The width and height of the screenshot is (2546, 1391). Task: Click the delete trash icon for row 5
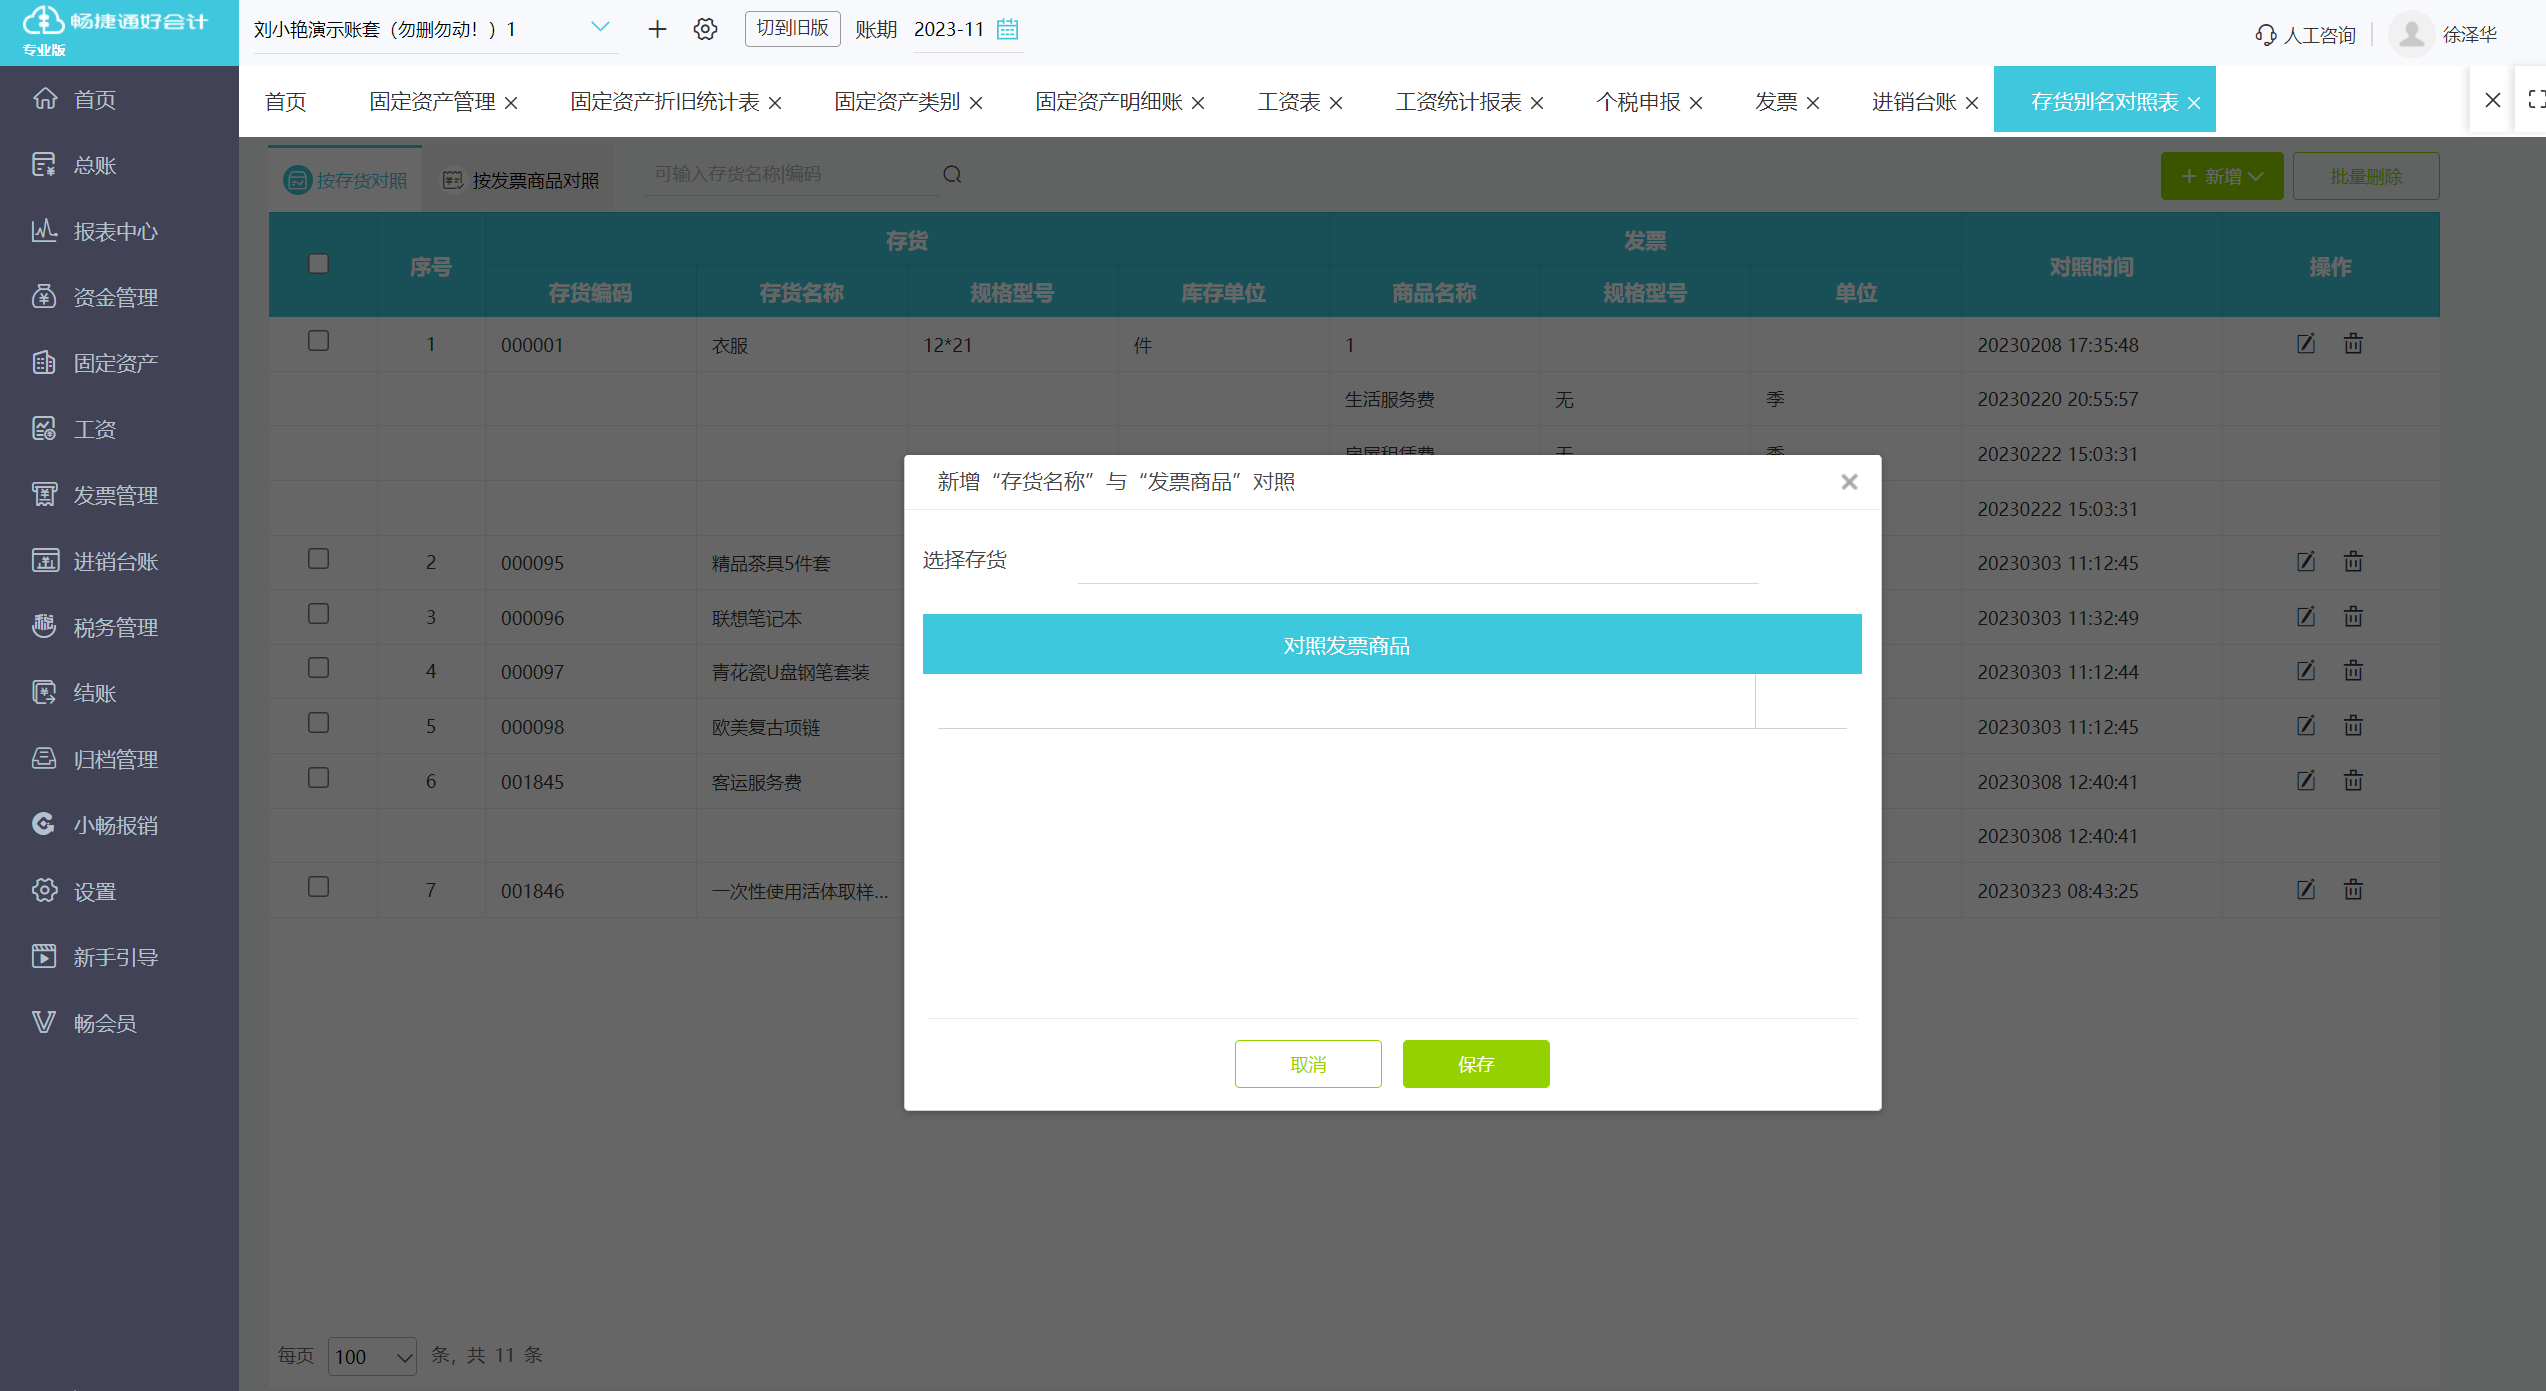[2353, 725]
